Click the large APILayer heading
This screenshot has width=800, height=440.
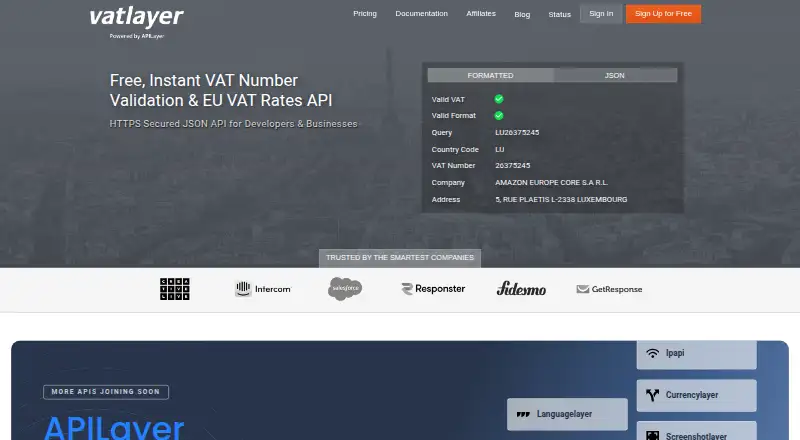point(114,428)
